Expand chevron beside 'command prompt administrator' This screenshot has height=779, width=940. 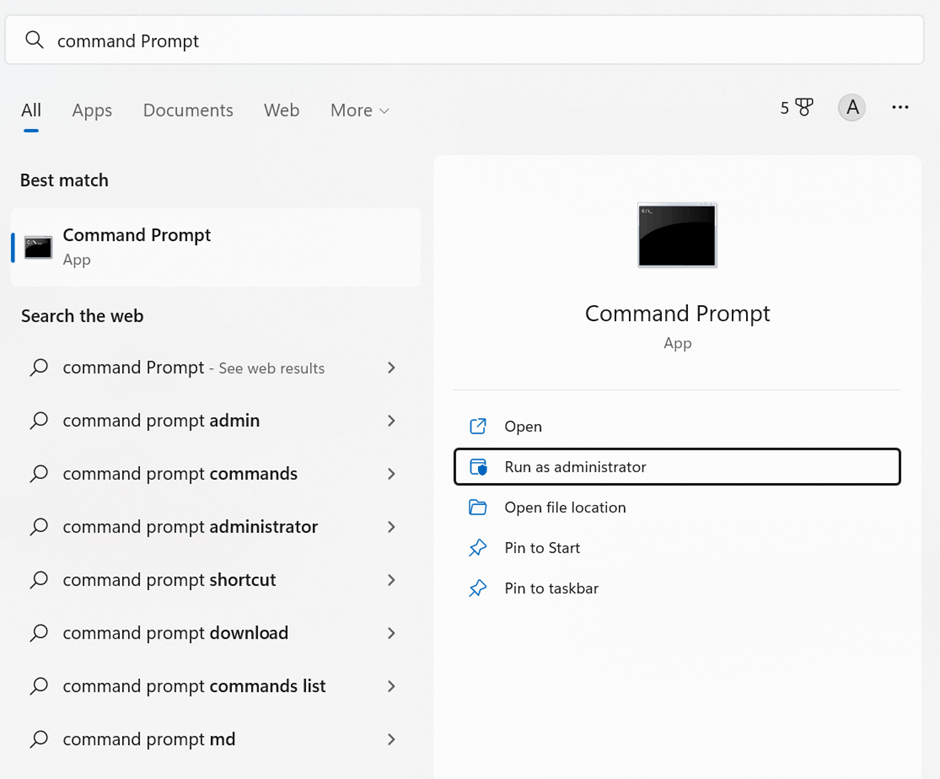391,527
